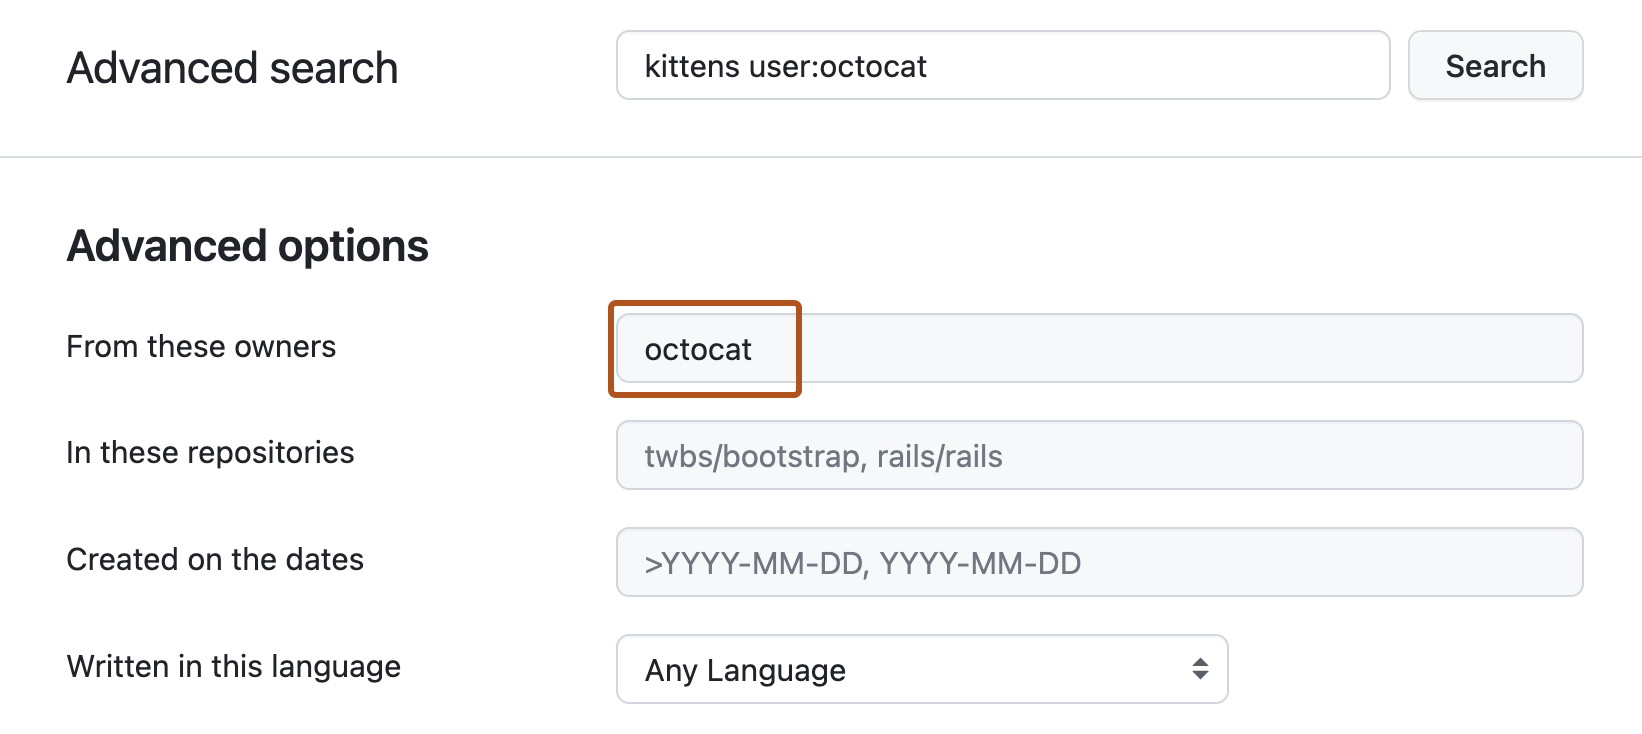The width and height of the screenshot is (1642, 734).
Task: Click the In these repositories label
Action: click(209, 453)
